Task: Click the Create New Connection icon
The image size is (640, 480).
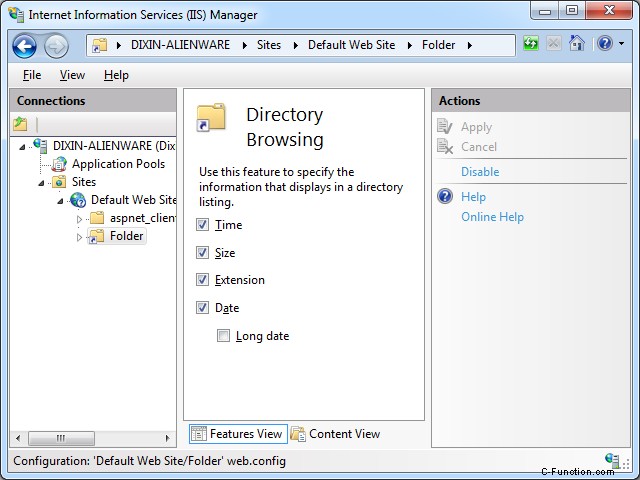Action: point(20,124)
